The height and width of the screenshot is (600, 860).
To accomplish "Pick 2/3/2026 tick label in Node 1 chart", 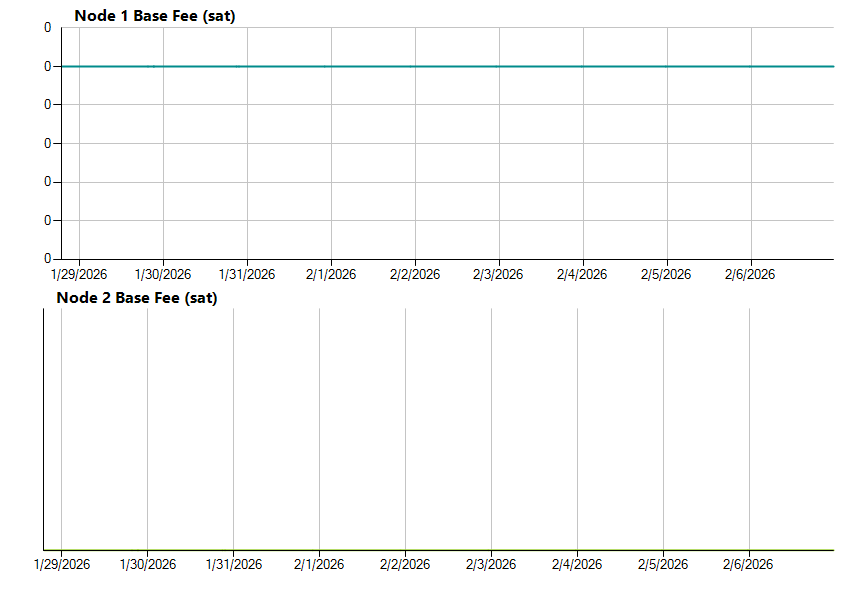I will click(x=498, y=274).
